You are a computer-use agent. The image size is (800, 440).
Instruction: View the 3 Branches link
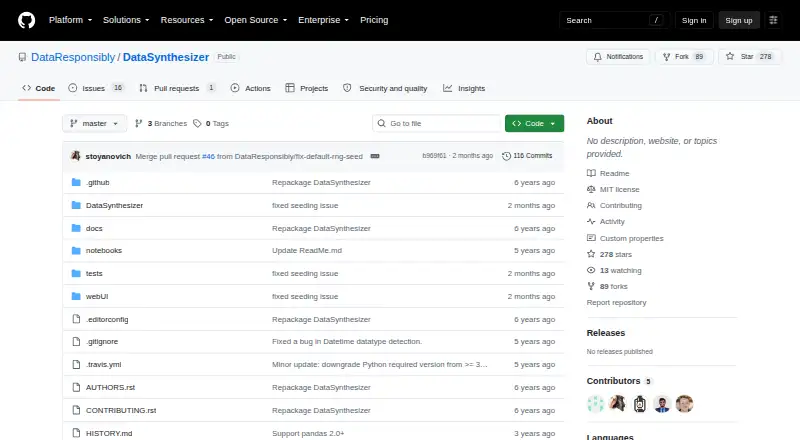161,124
